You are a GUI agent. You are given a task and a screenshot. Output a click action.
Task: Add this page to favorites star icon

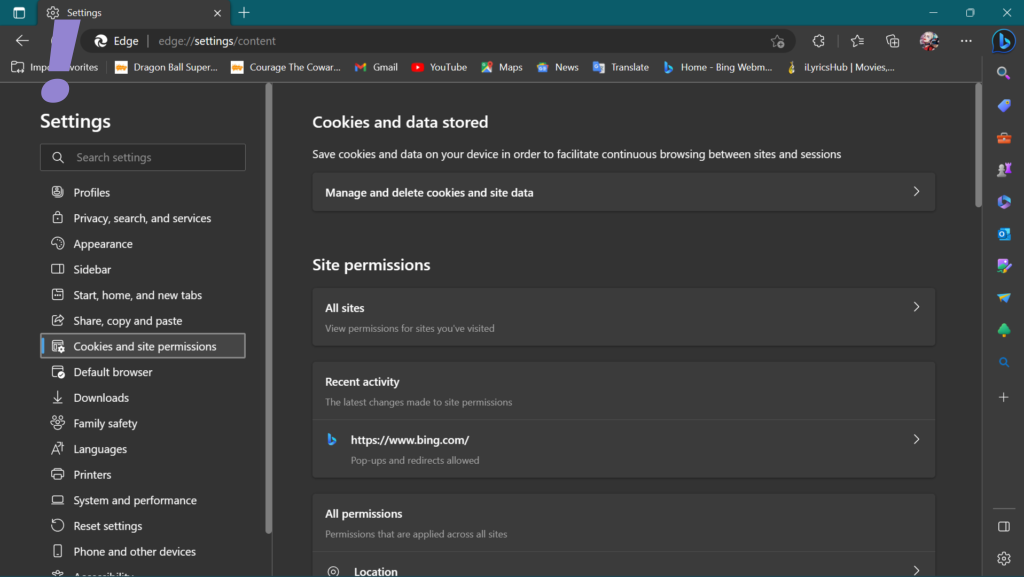click(777, 41)
